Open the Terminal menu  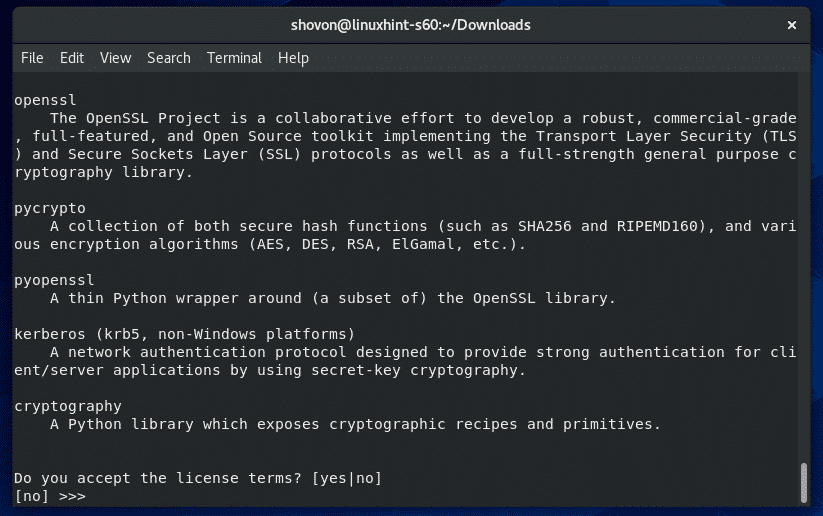[x=234, y=58]
